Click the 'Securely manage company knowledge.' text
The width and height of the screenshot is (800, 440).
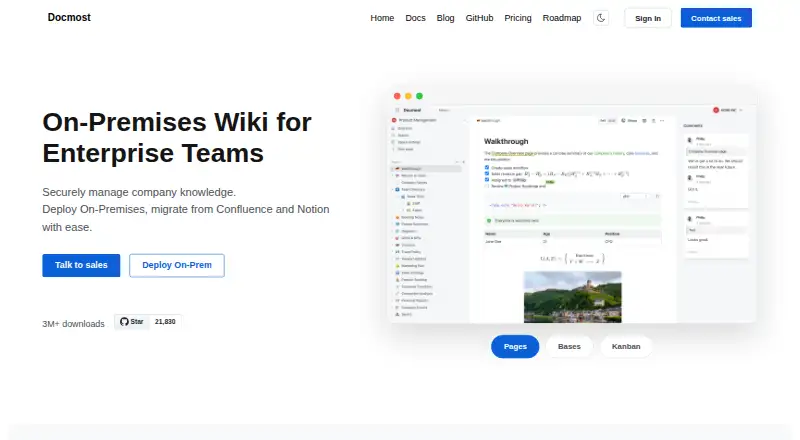(x=139, y=192)
